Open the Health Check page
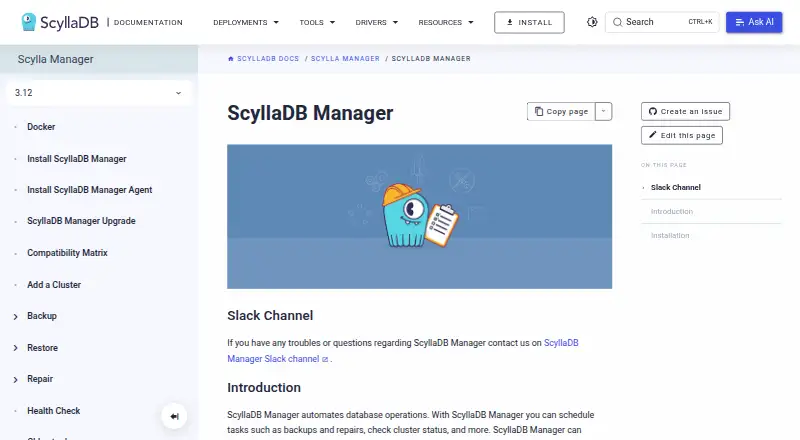Image resolution: width=800 pixels, height=440 pixels. coord(54,410)
